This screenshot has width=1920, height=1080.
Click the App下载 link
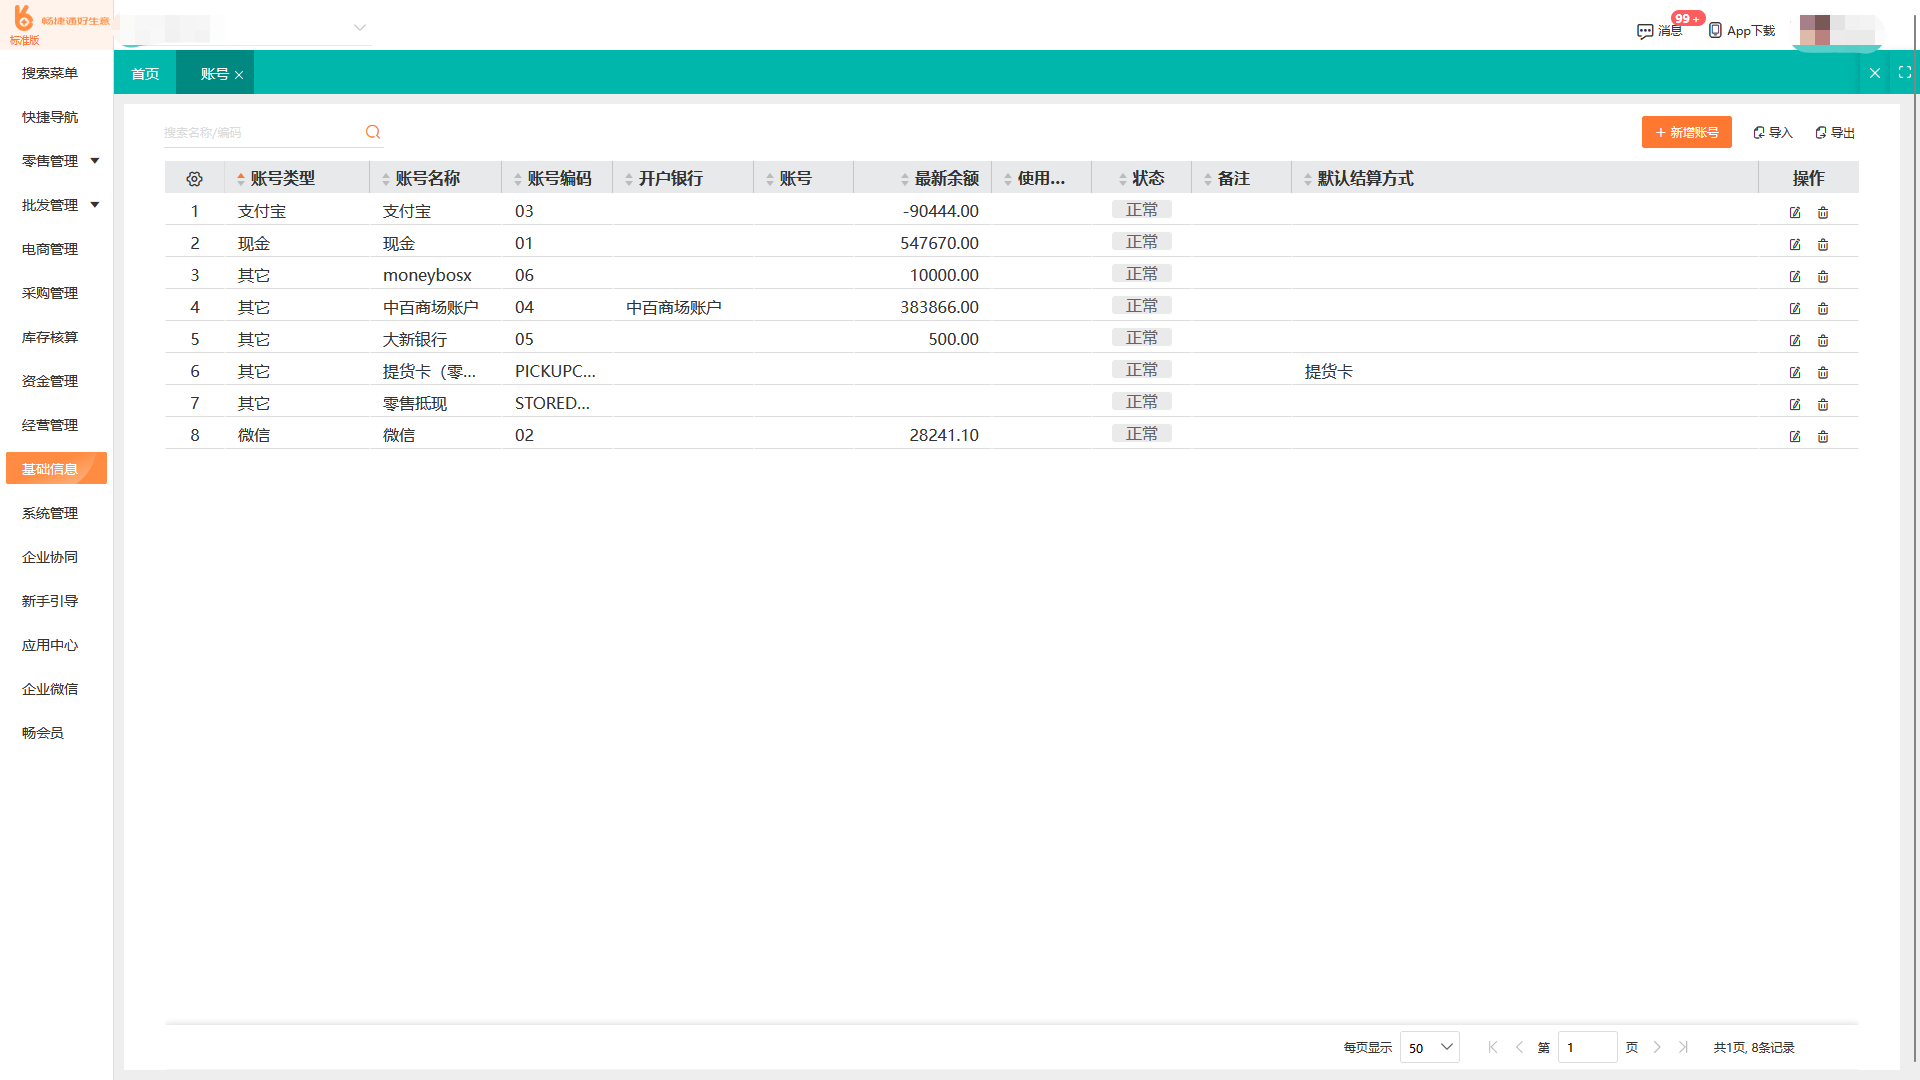(x=1742, y=30)
